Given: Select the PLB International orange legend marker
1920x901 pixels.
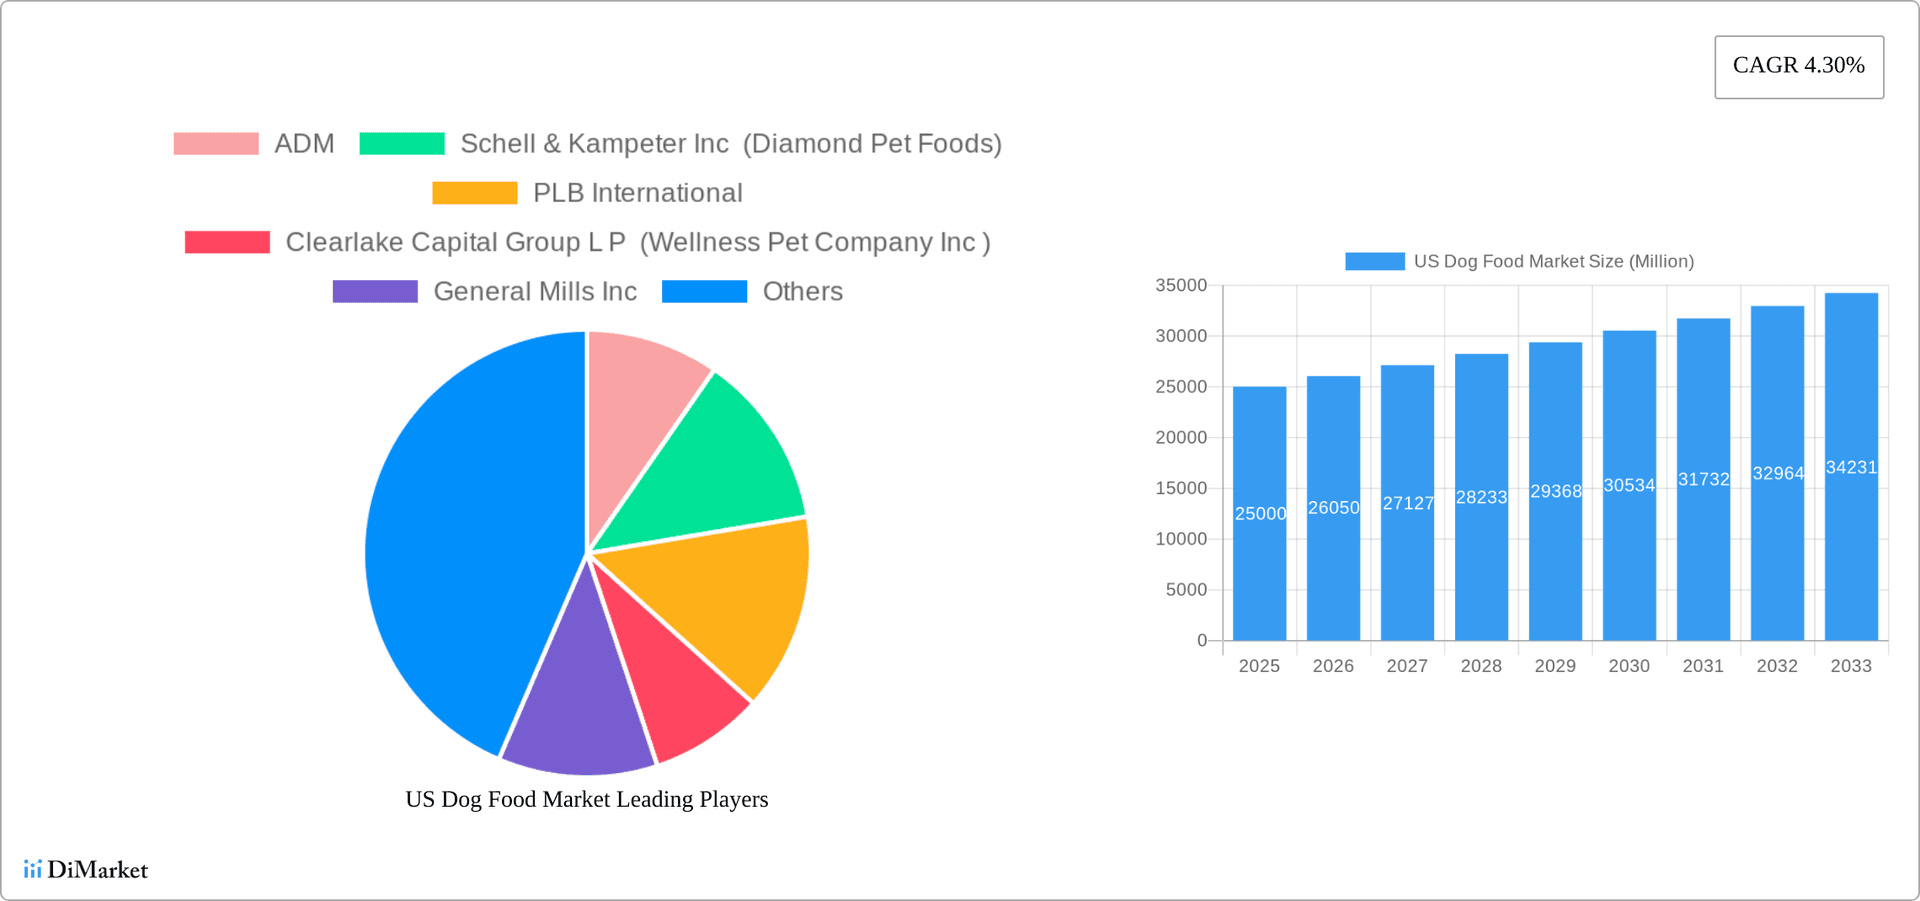Looking at the screenshot, I should pos(473,192).
